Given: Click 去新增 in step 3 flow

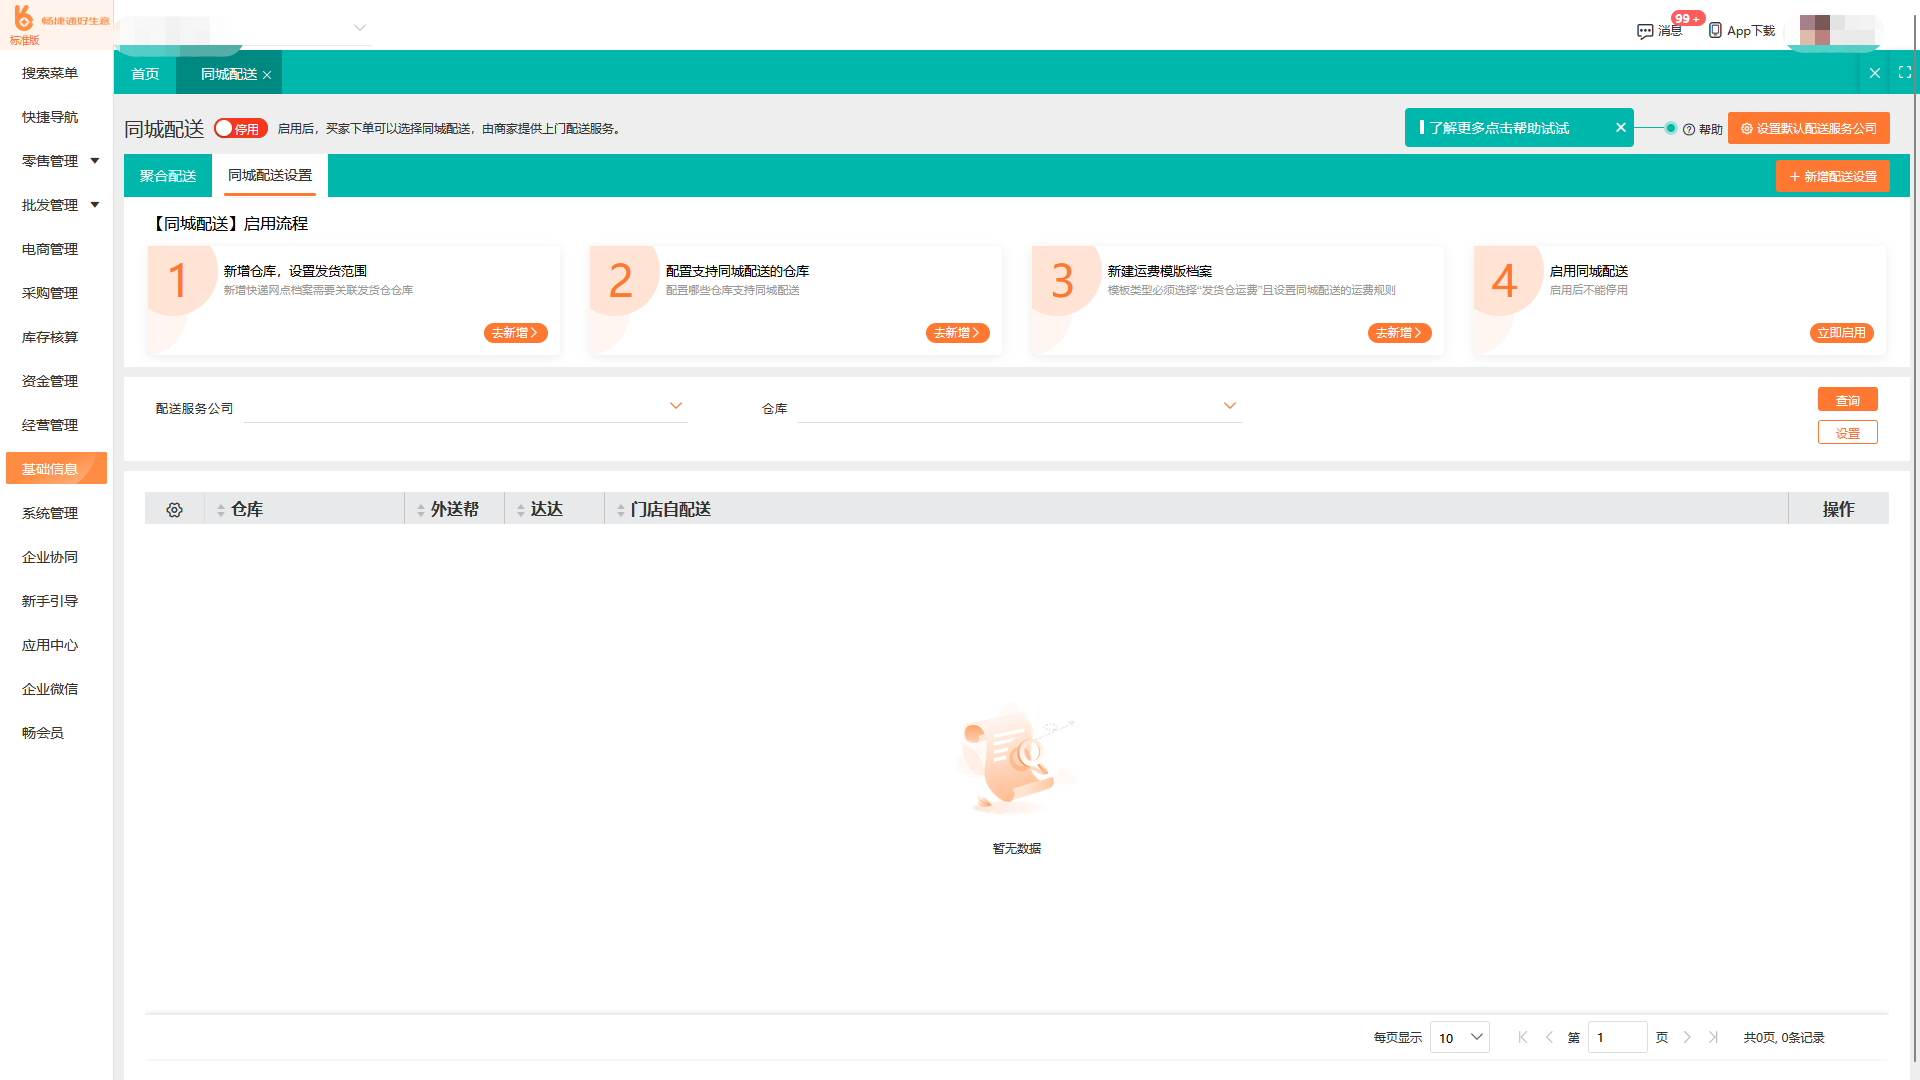Looking at the screenshot, I should [1398, 332].
